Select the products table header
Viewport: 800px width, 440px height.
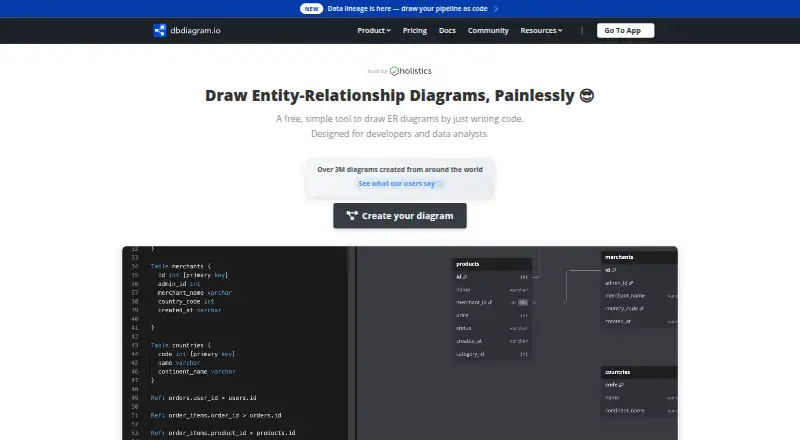pos(492,264)
